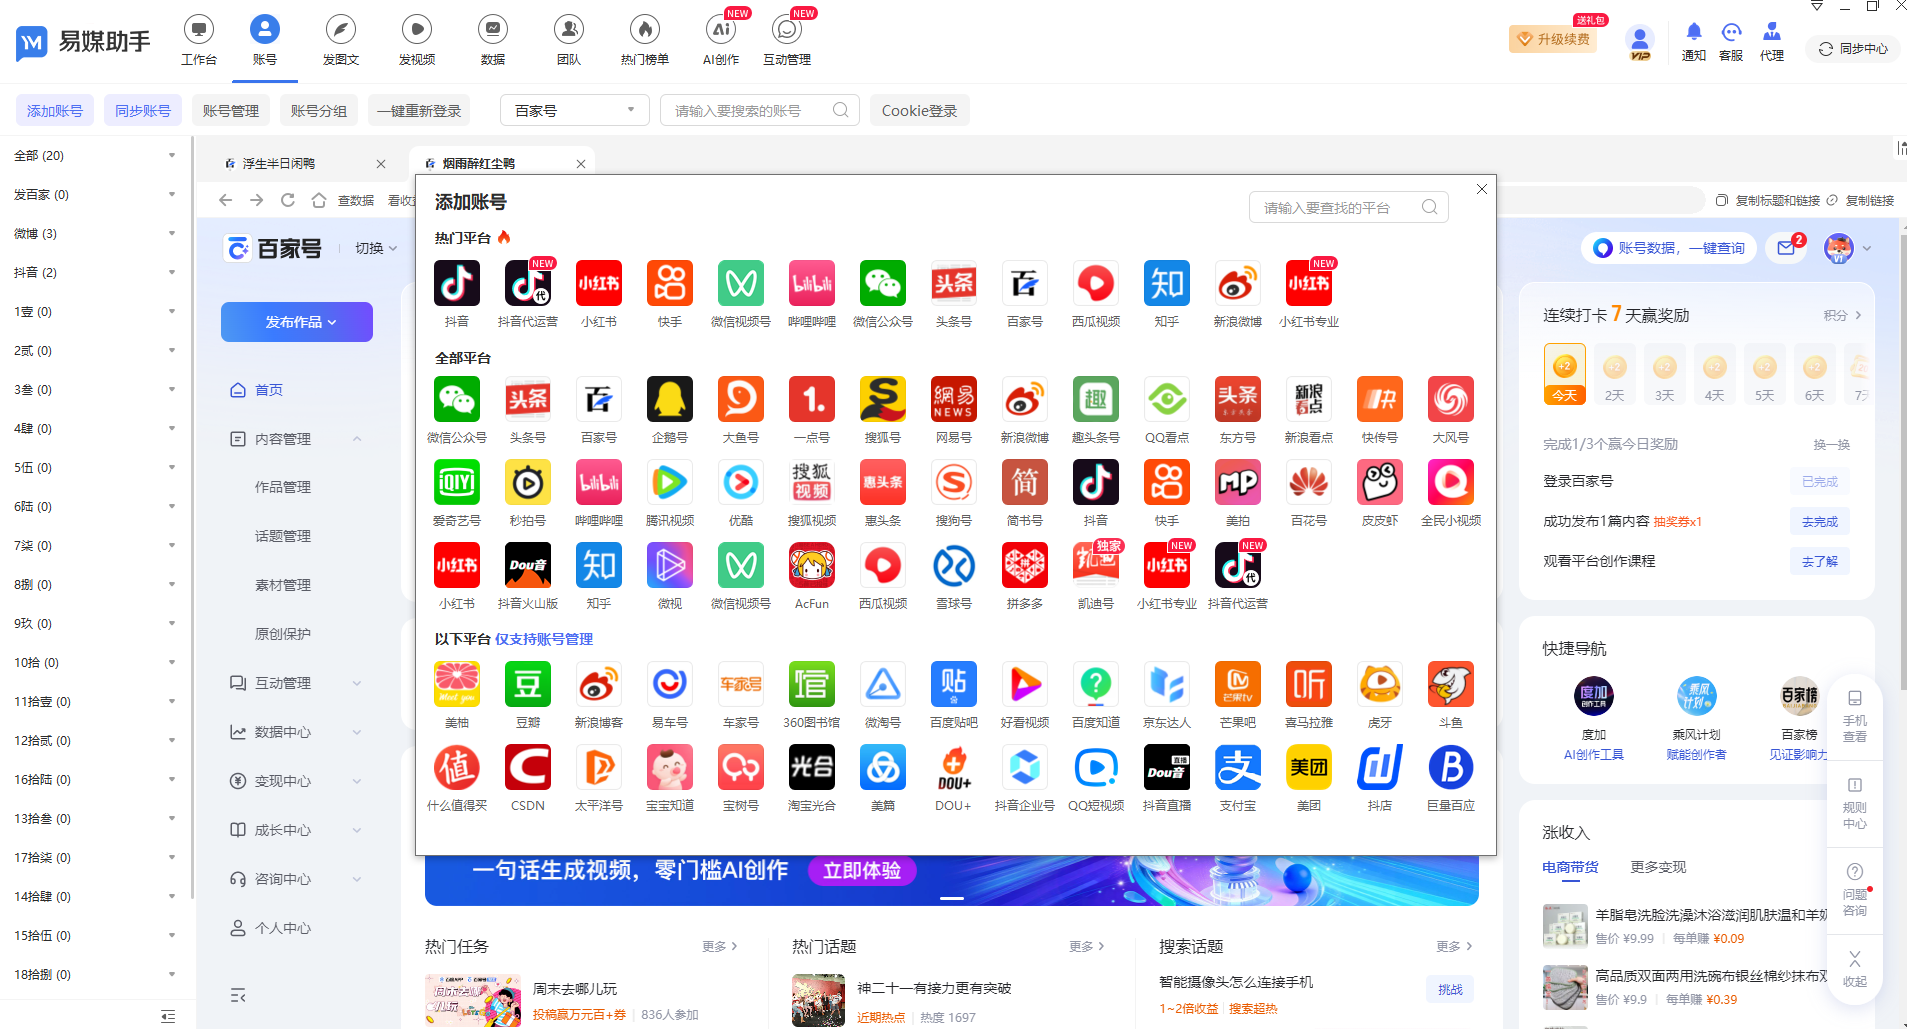Choose the Kuaishou icon in hot platforms

(669, 284)
